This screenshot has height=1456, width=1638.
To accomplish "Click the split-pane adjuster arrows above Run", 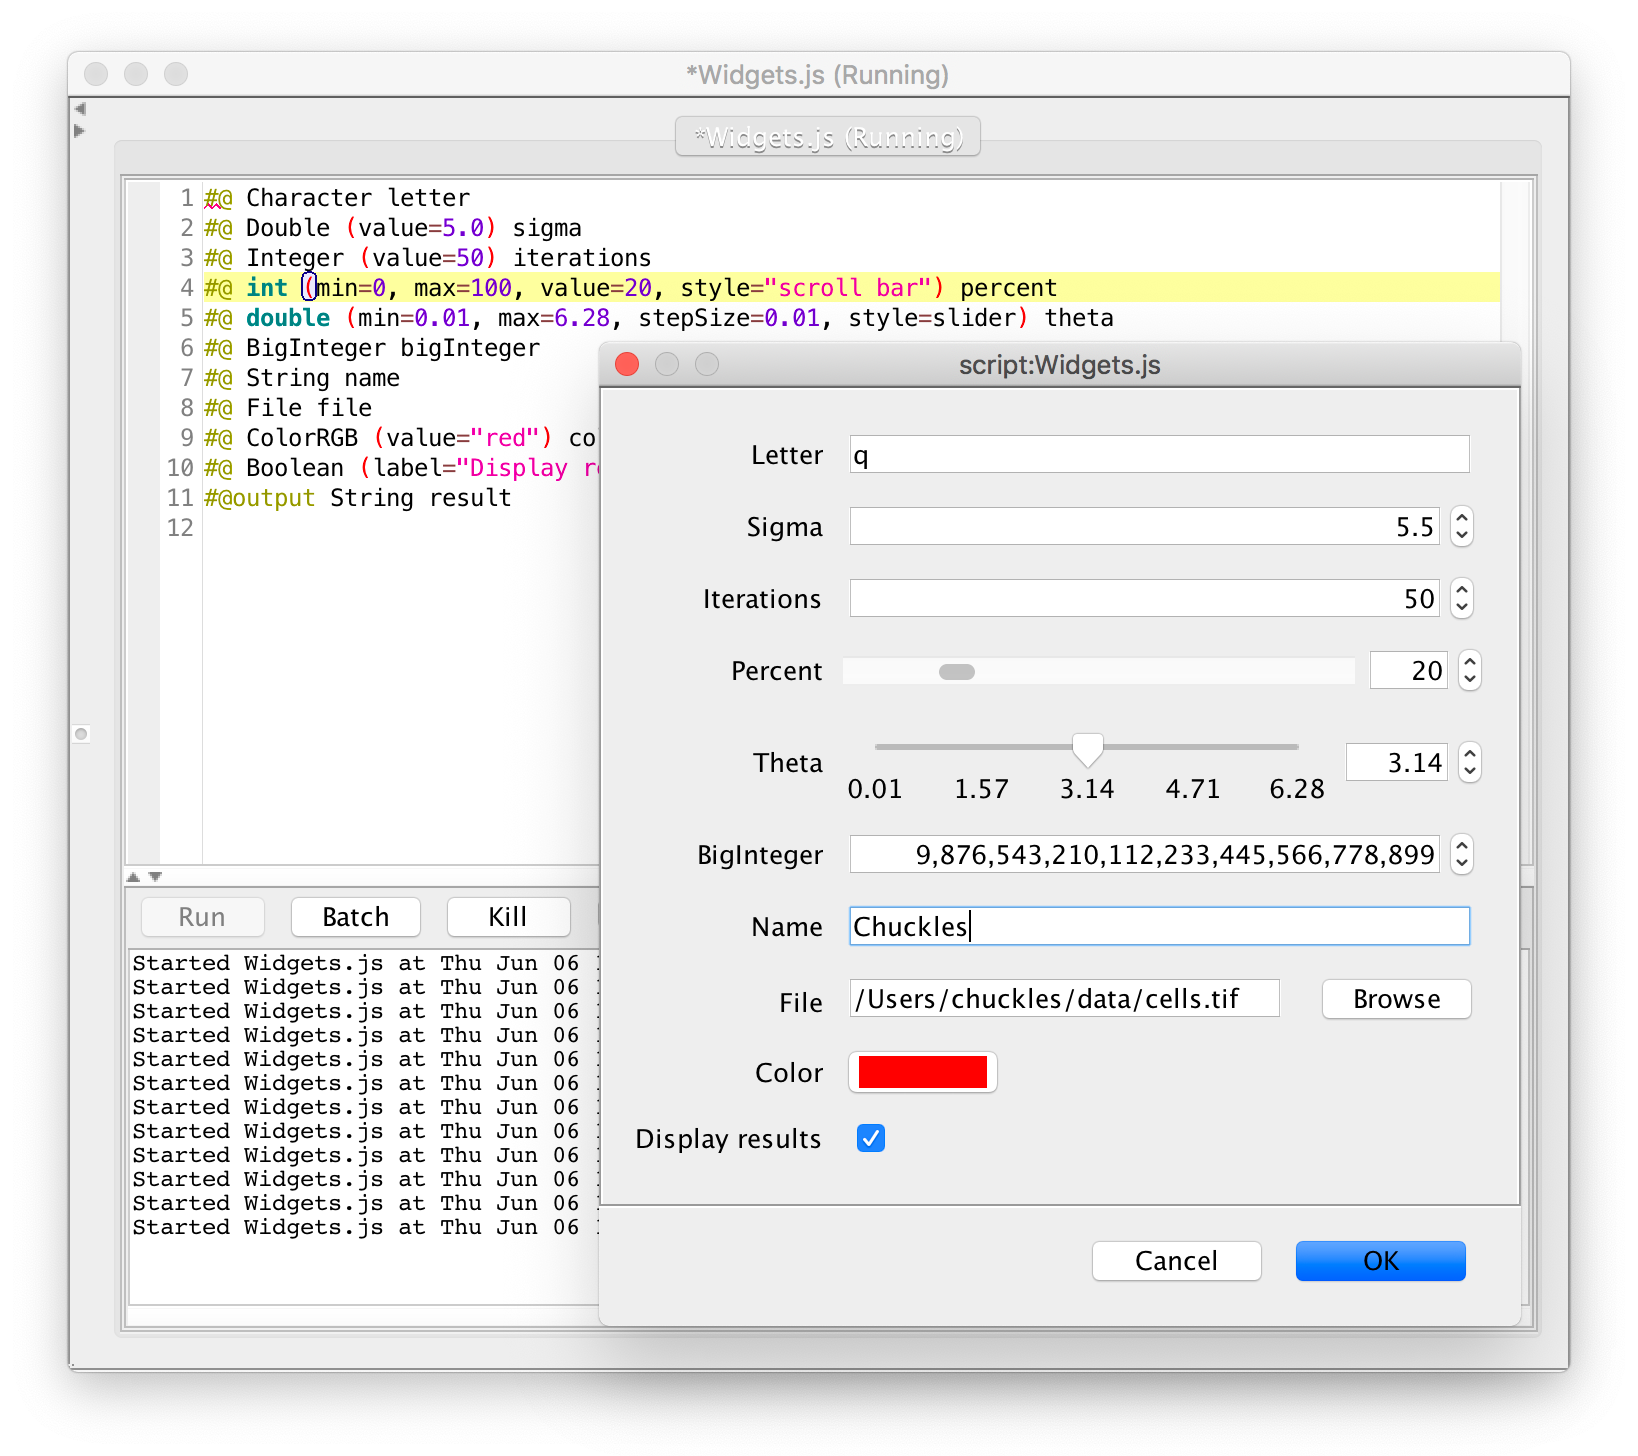I will [x=143, y=876].
